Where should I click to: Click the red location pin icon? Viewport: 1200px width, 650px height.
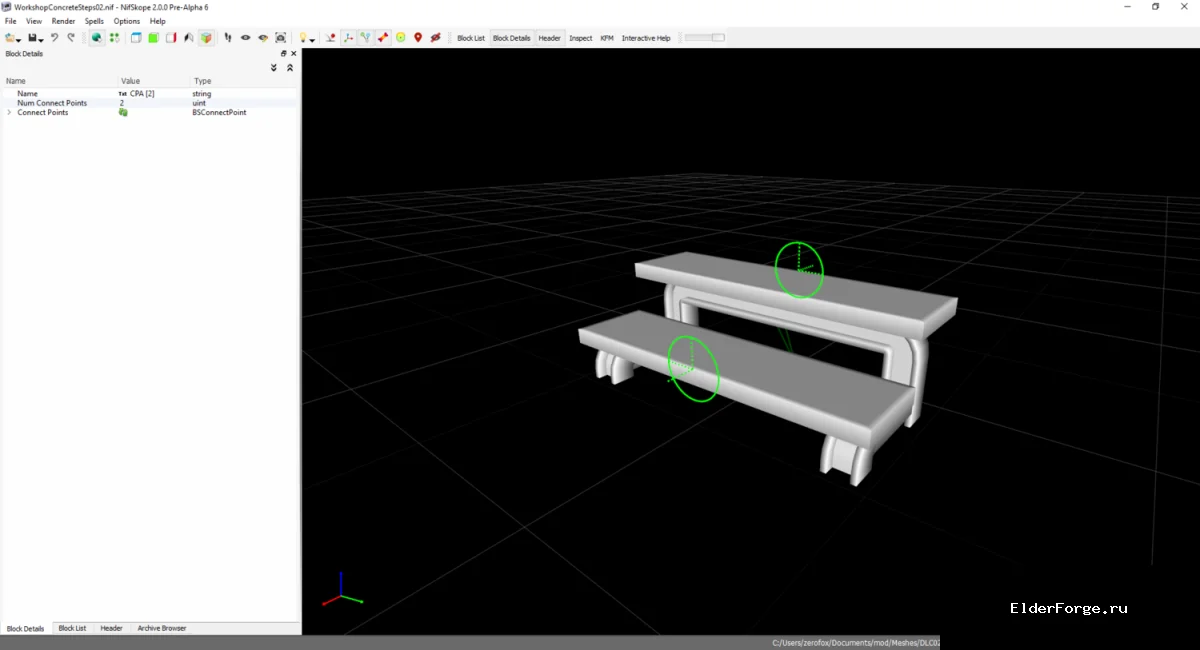pos(418,38)
